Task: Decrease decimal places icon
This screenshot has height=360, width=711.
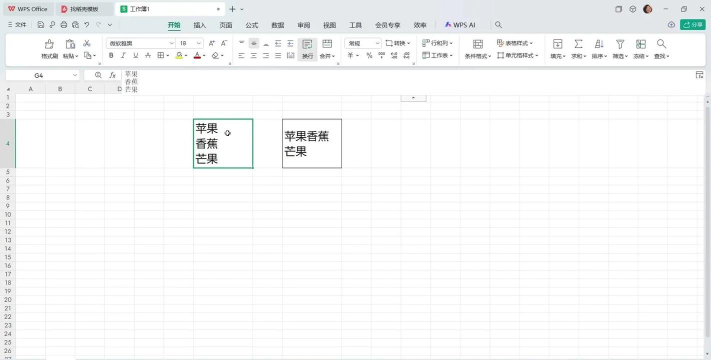Action: (406, 55)
